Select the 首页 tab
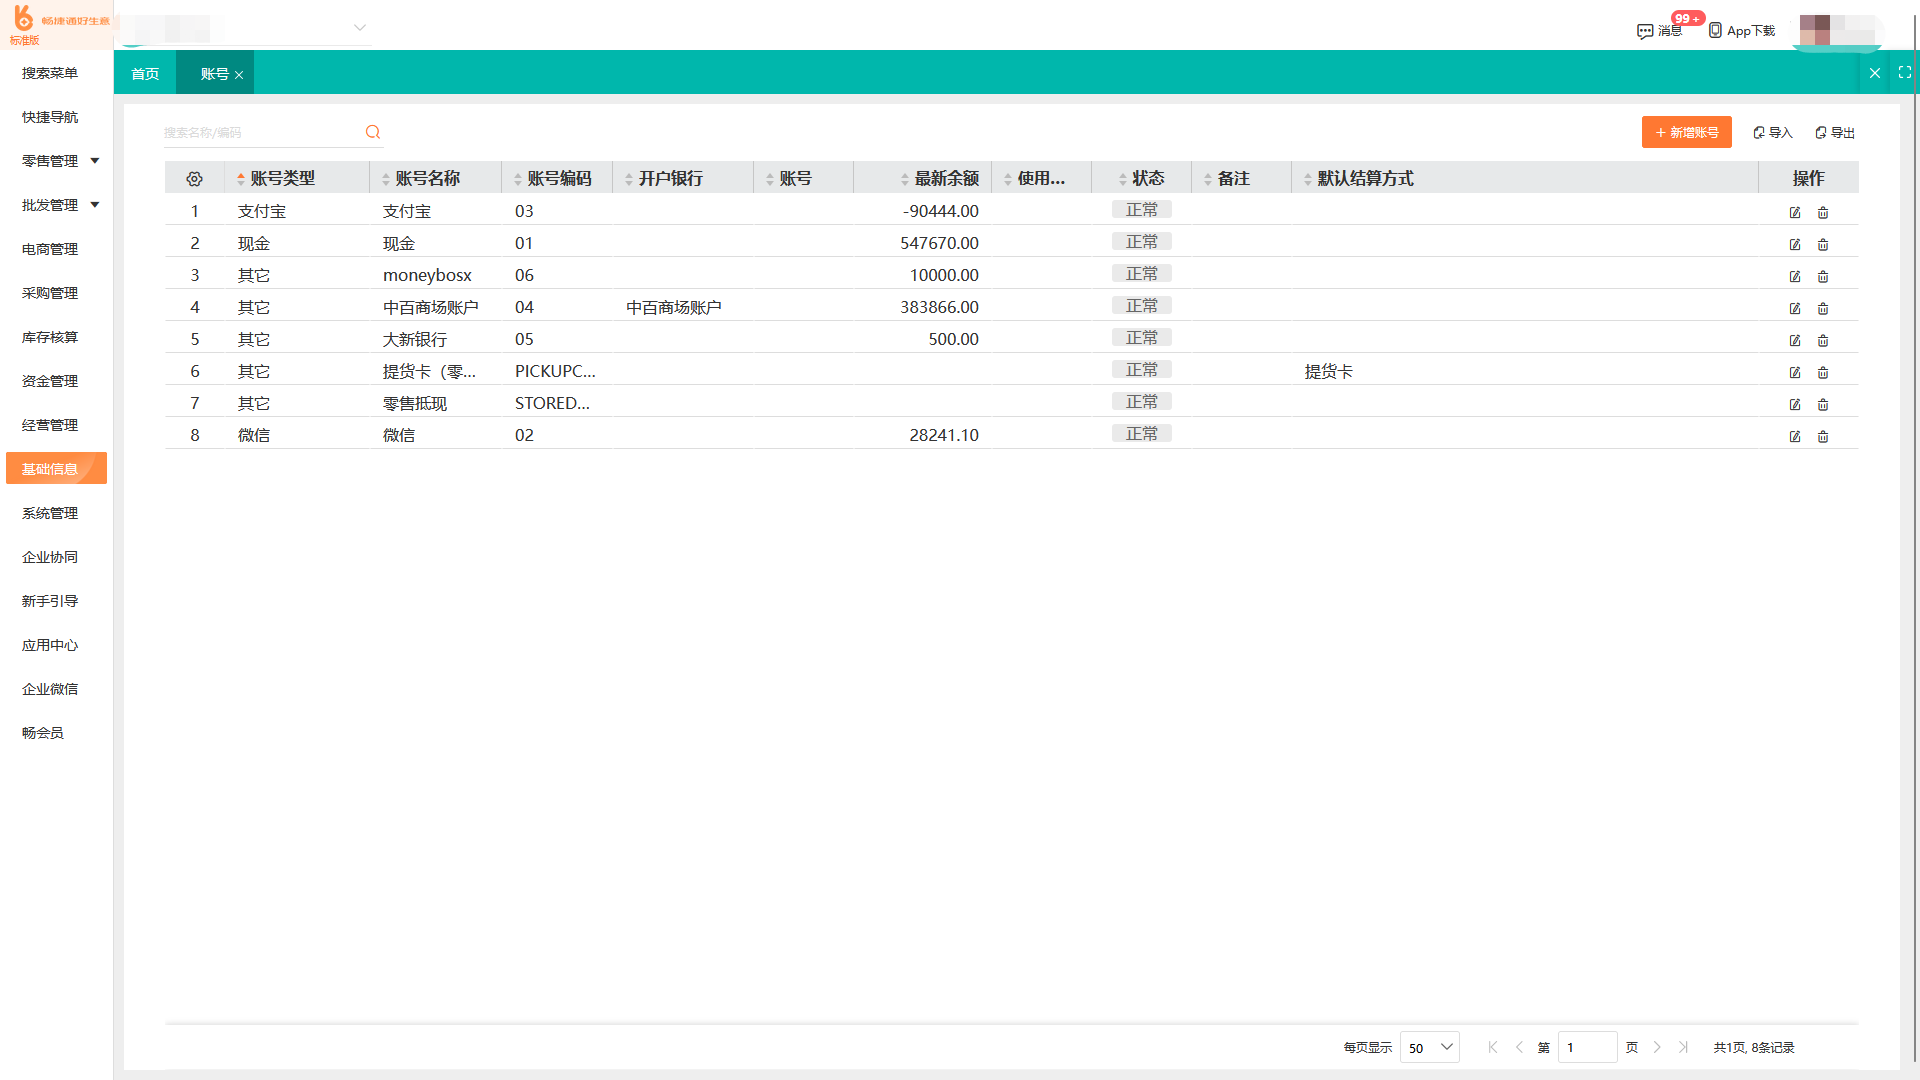This screenshot has width=1920, height=1080. 145,74
